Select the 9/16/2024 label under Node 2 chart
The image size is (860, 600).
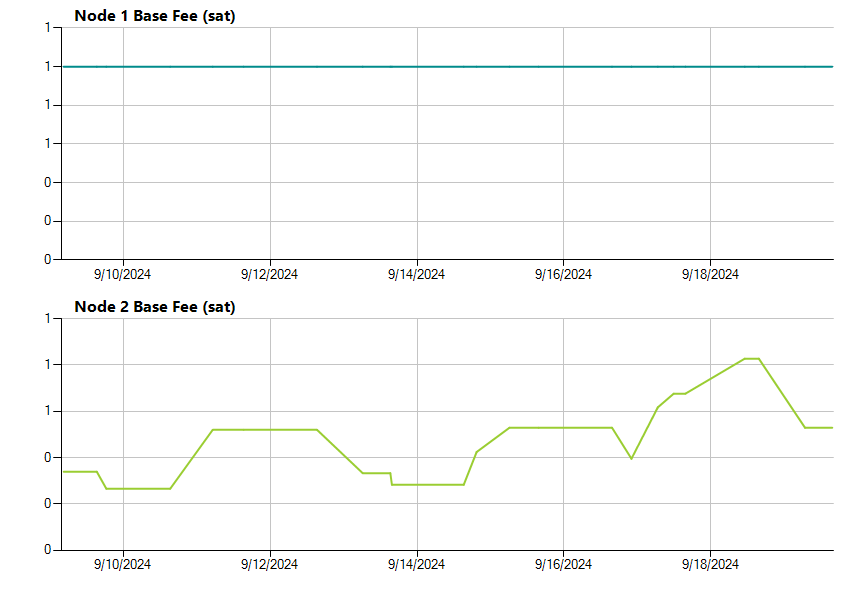[x=563, y=565]
